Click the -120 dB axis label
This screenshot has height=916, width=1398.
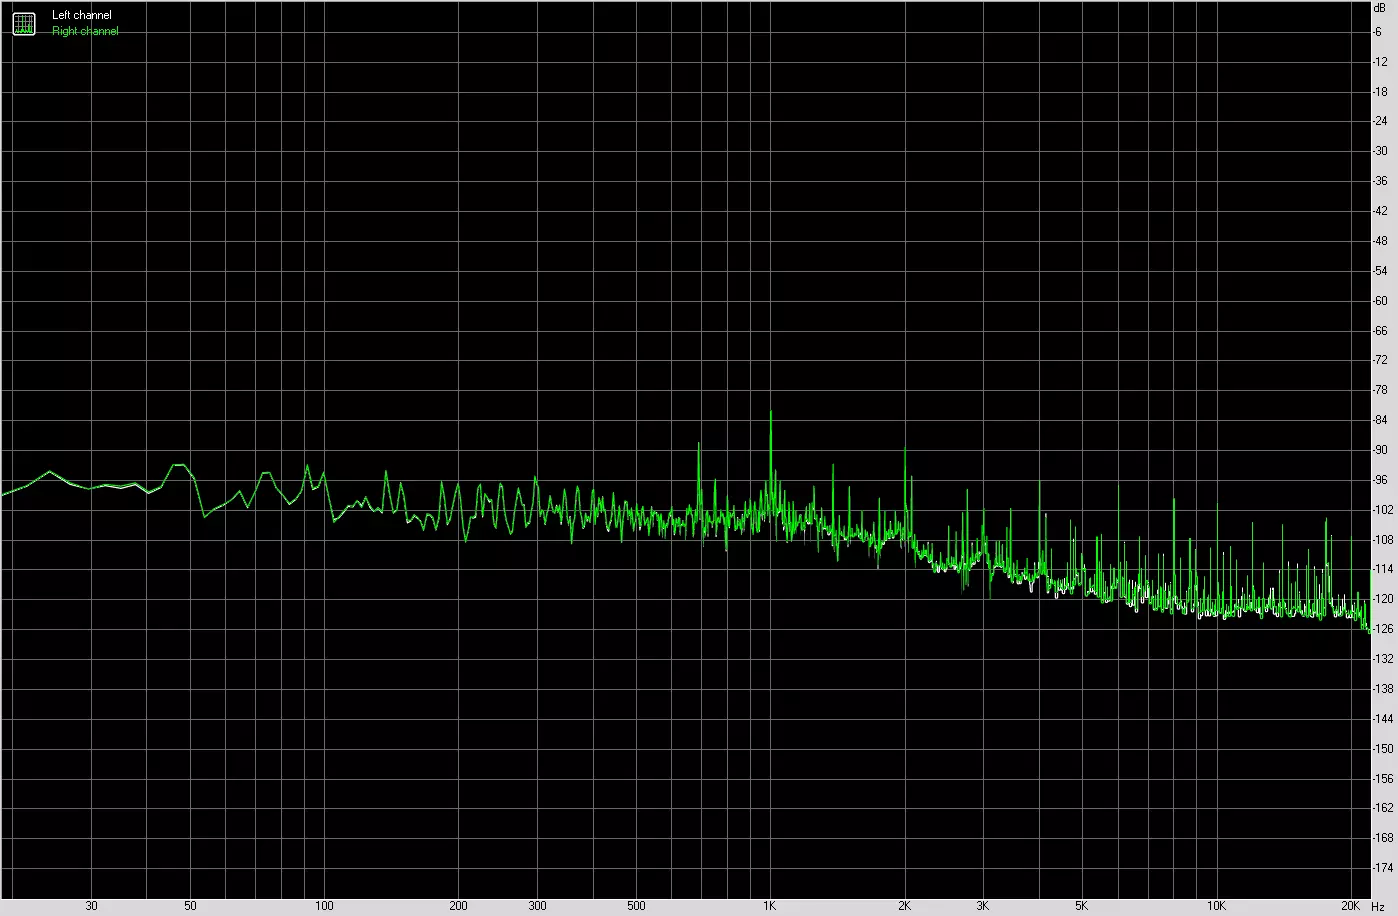point(1382,599)
